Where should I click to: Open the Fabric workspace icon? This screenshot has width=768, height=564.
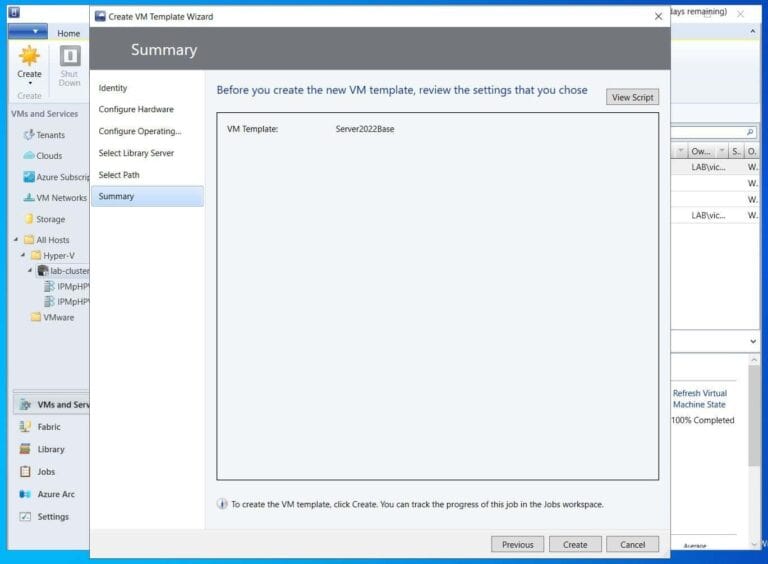click(x=25, y=427)
